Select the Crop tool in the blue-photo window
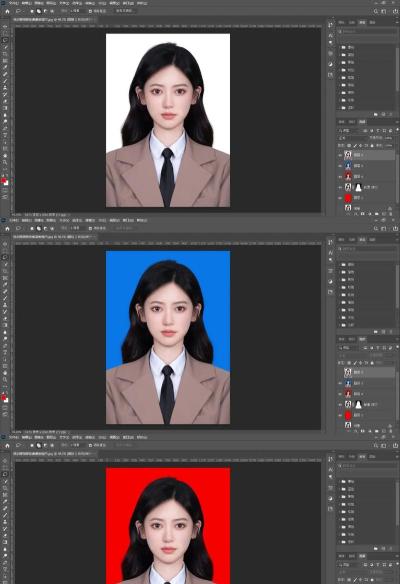400x584 pixels. (x=5, y=271)
